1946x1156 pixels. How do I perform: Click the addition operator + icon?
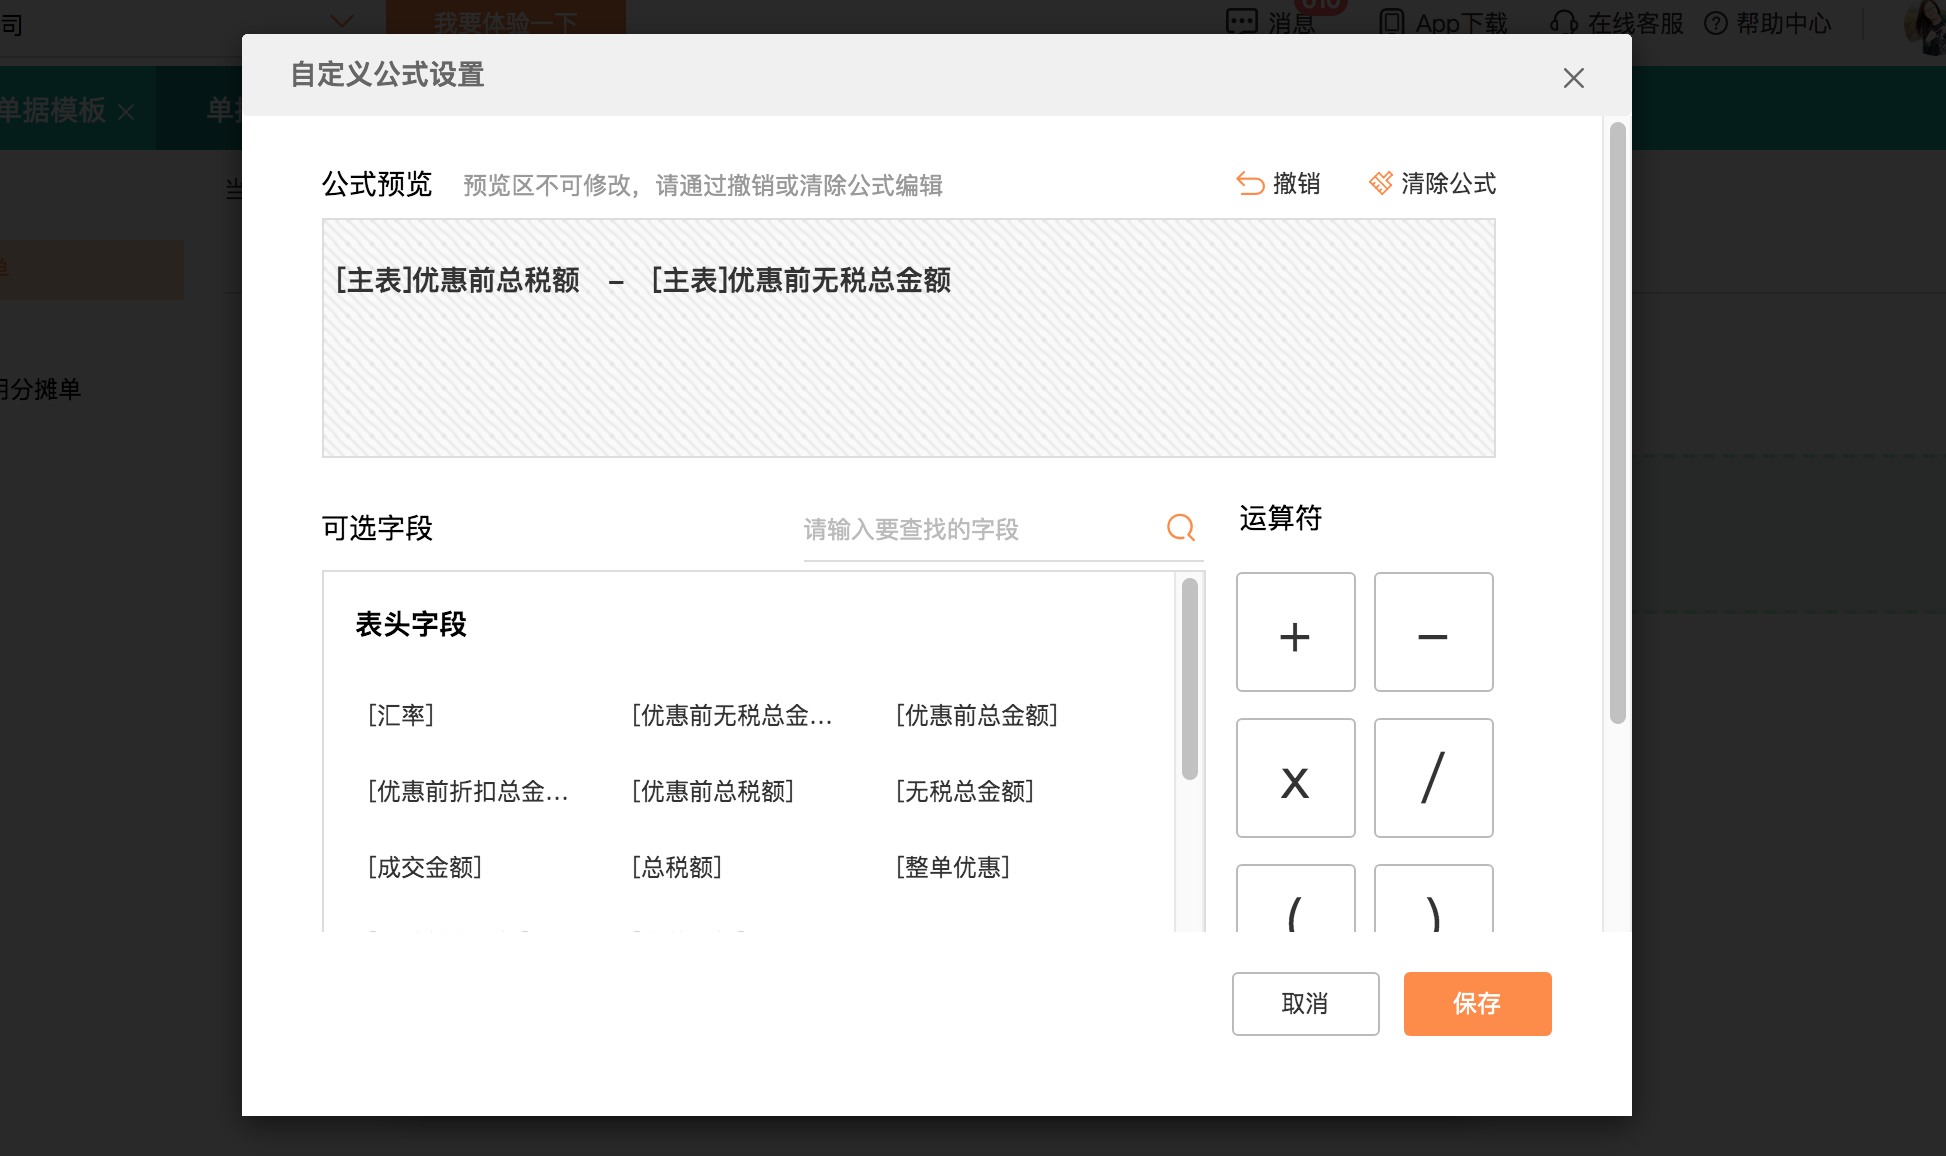coord(1294,632)
